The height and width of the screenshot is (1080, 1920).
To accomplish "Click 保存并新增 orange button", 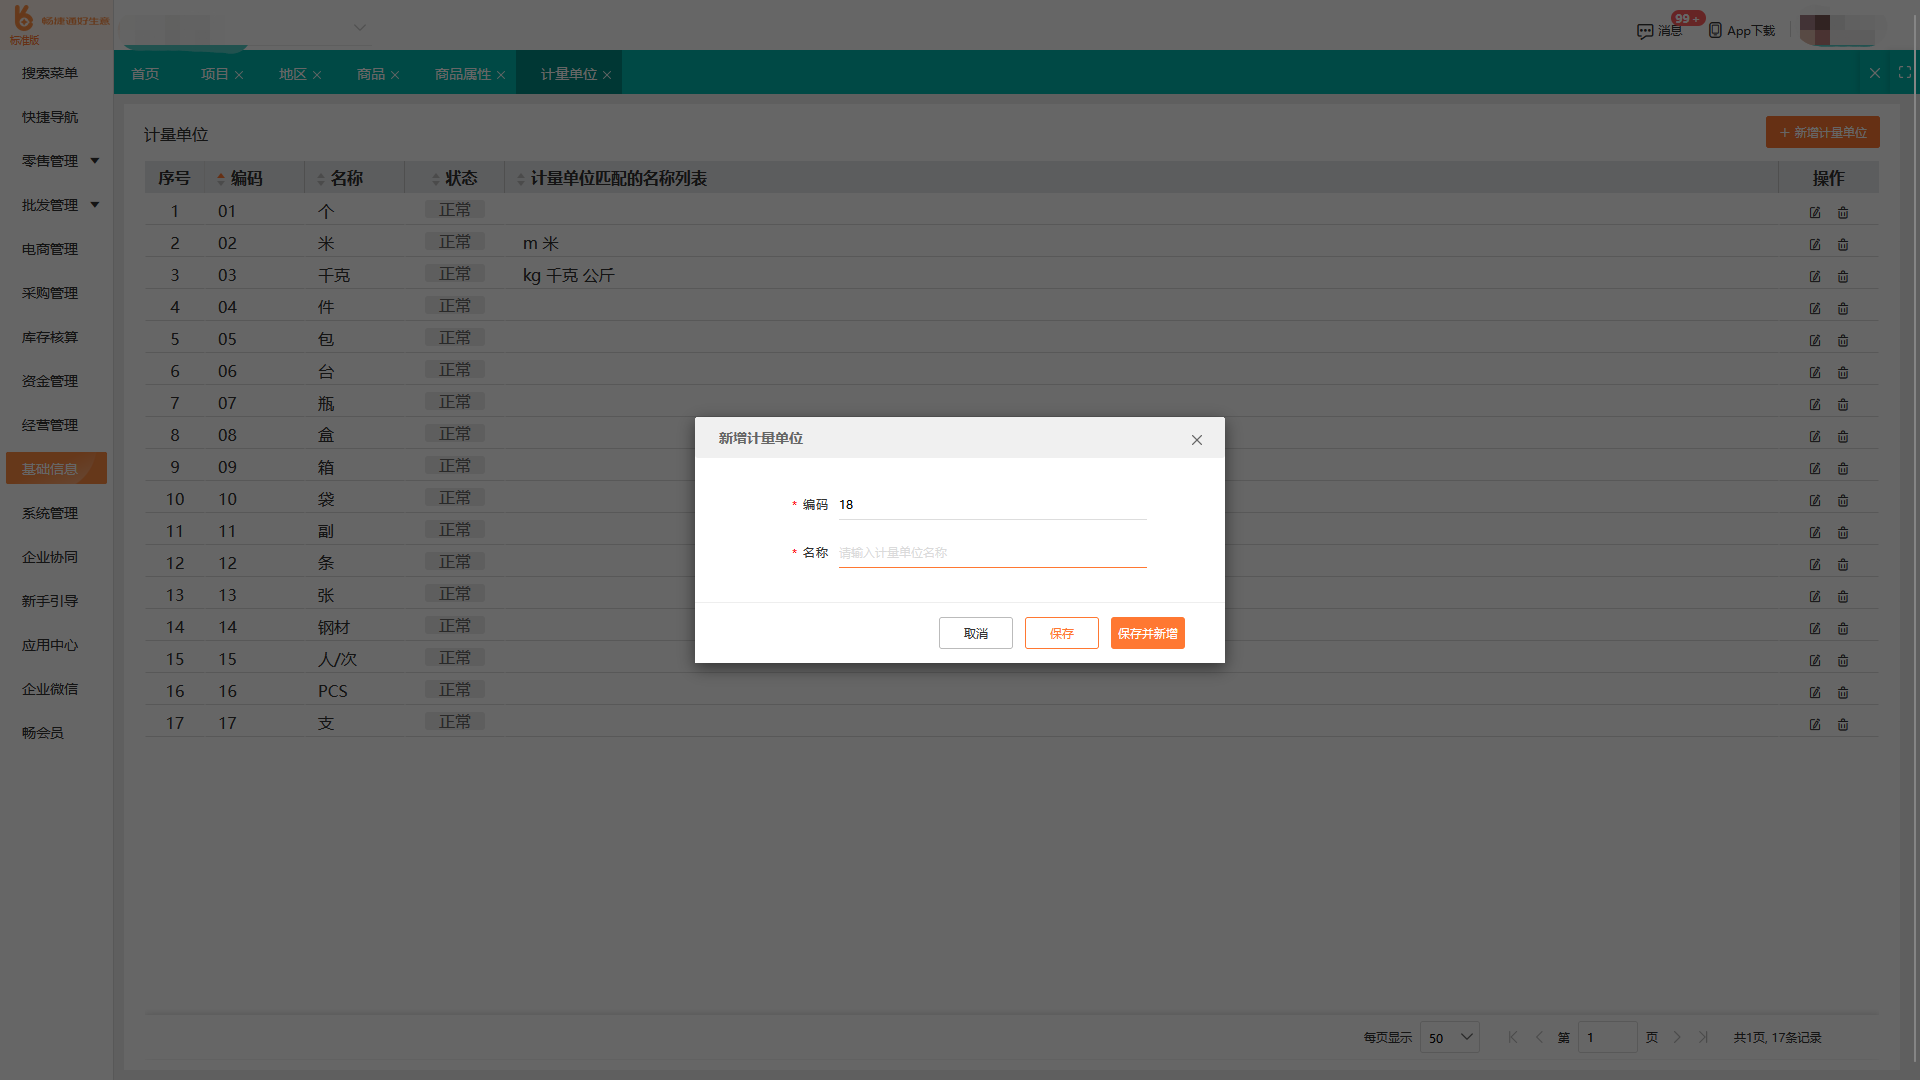I will [x=1146, y=633].
